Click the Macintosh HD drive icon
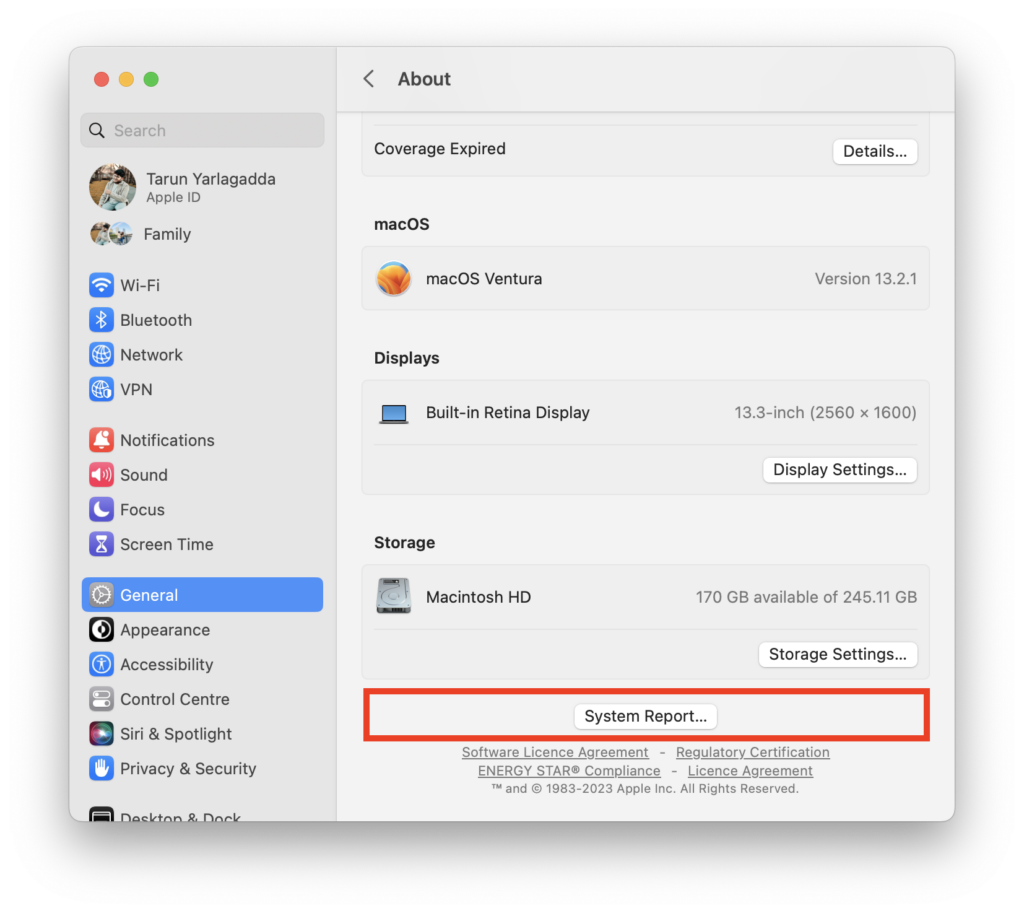Viewport: 1024px width, 913px height. click(x=393, y=596)
